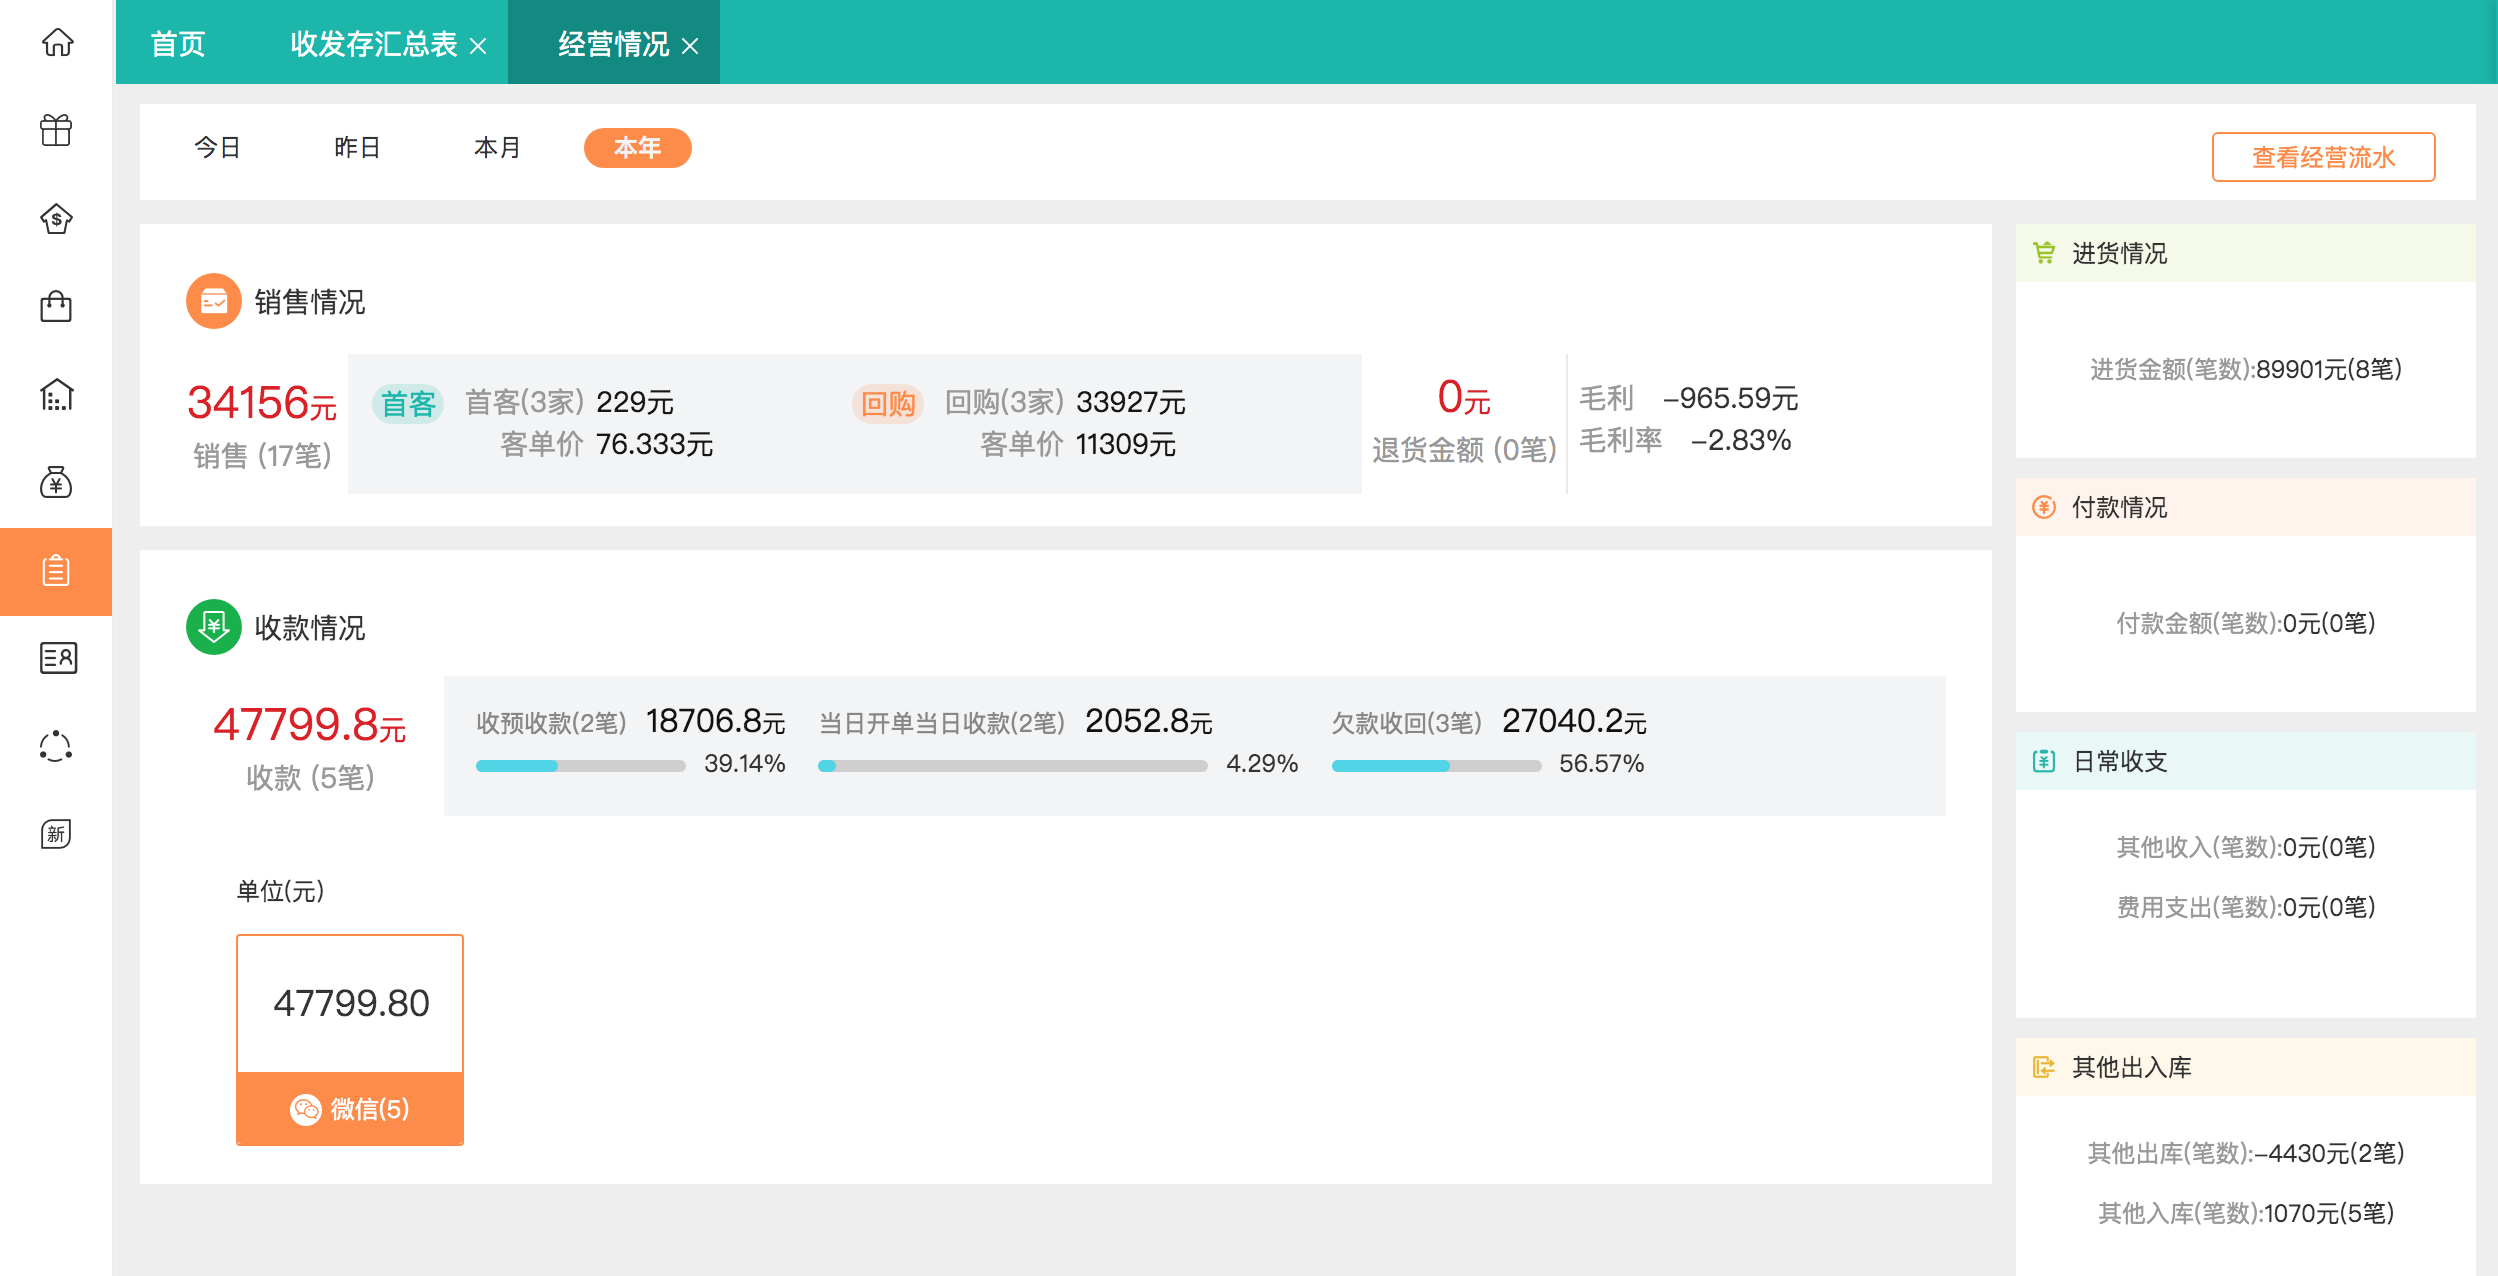This screenshot has height=1276, width=2498.
Task: Click the home/dashboard sidebar icon
Action: pyautogui.click(x=55, y=42)
